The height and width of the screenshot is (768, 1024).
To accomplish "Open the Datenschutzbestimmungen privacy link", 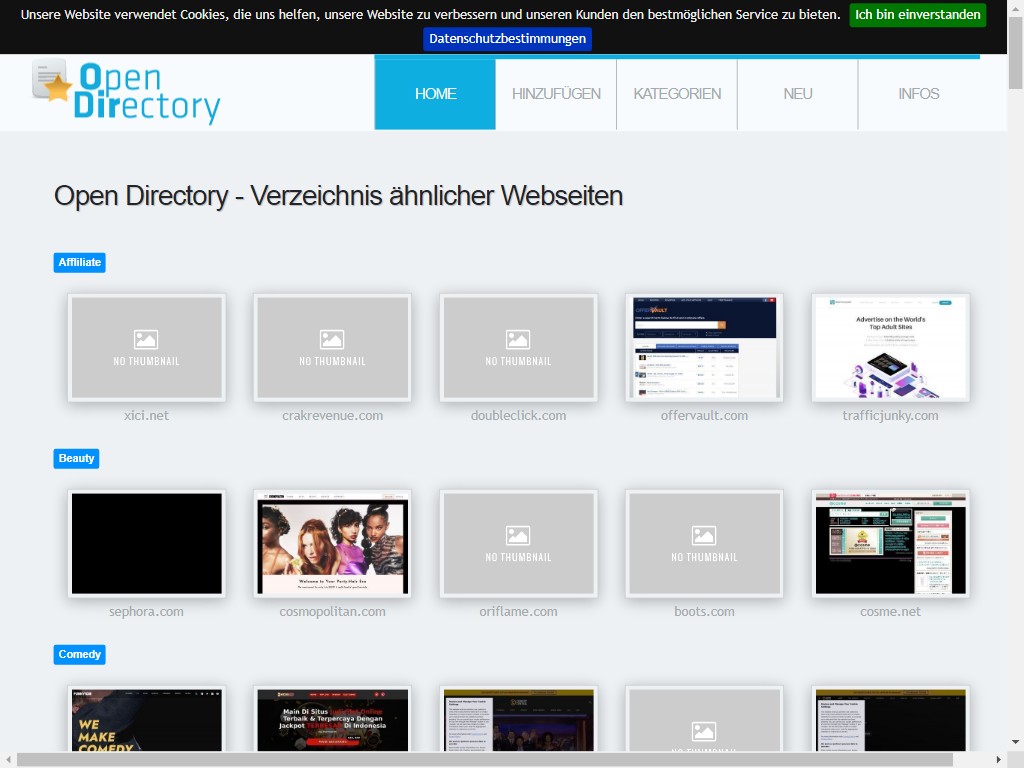I will click(x=507, y=39).
